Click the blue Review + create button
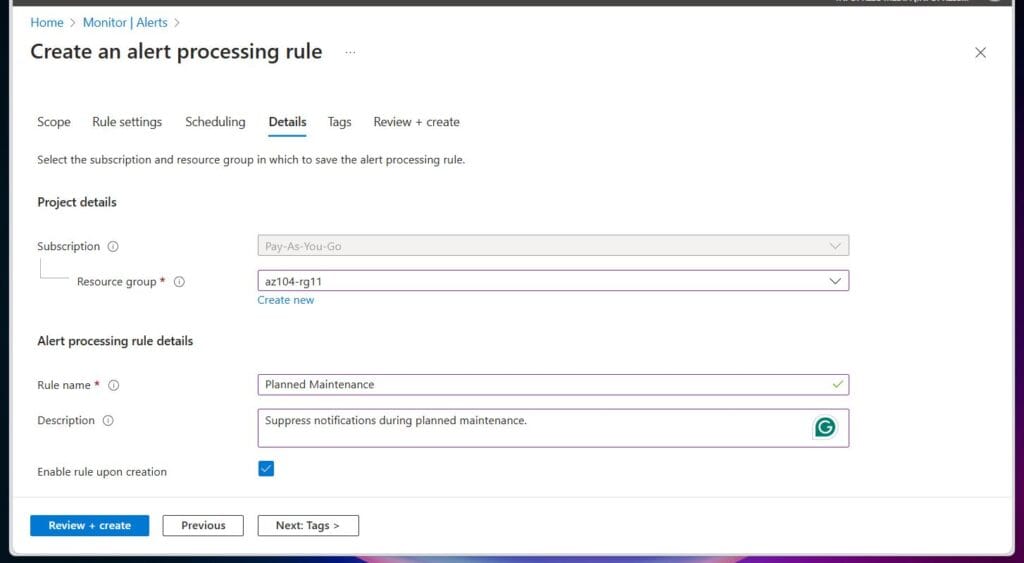Screen dimensions: 1024x563 [x=89, y=526]
